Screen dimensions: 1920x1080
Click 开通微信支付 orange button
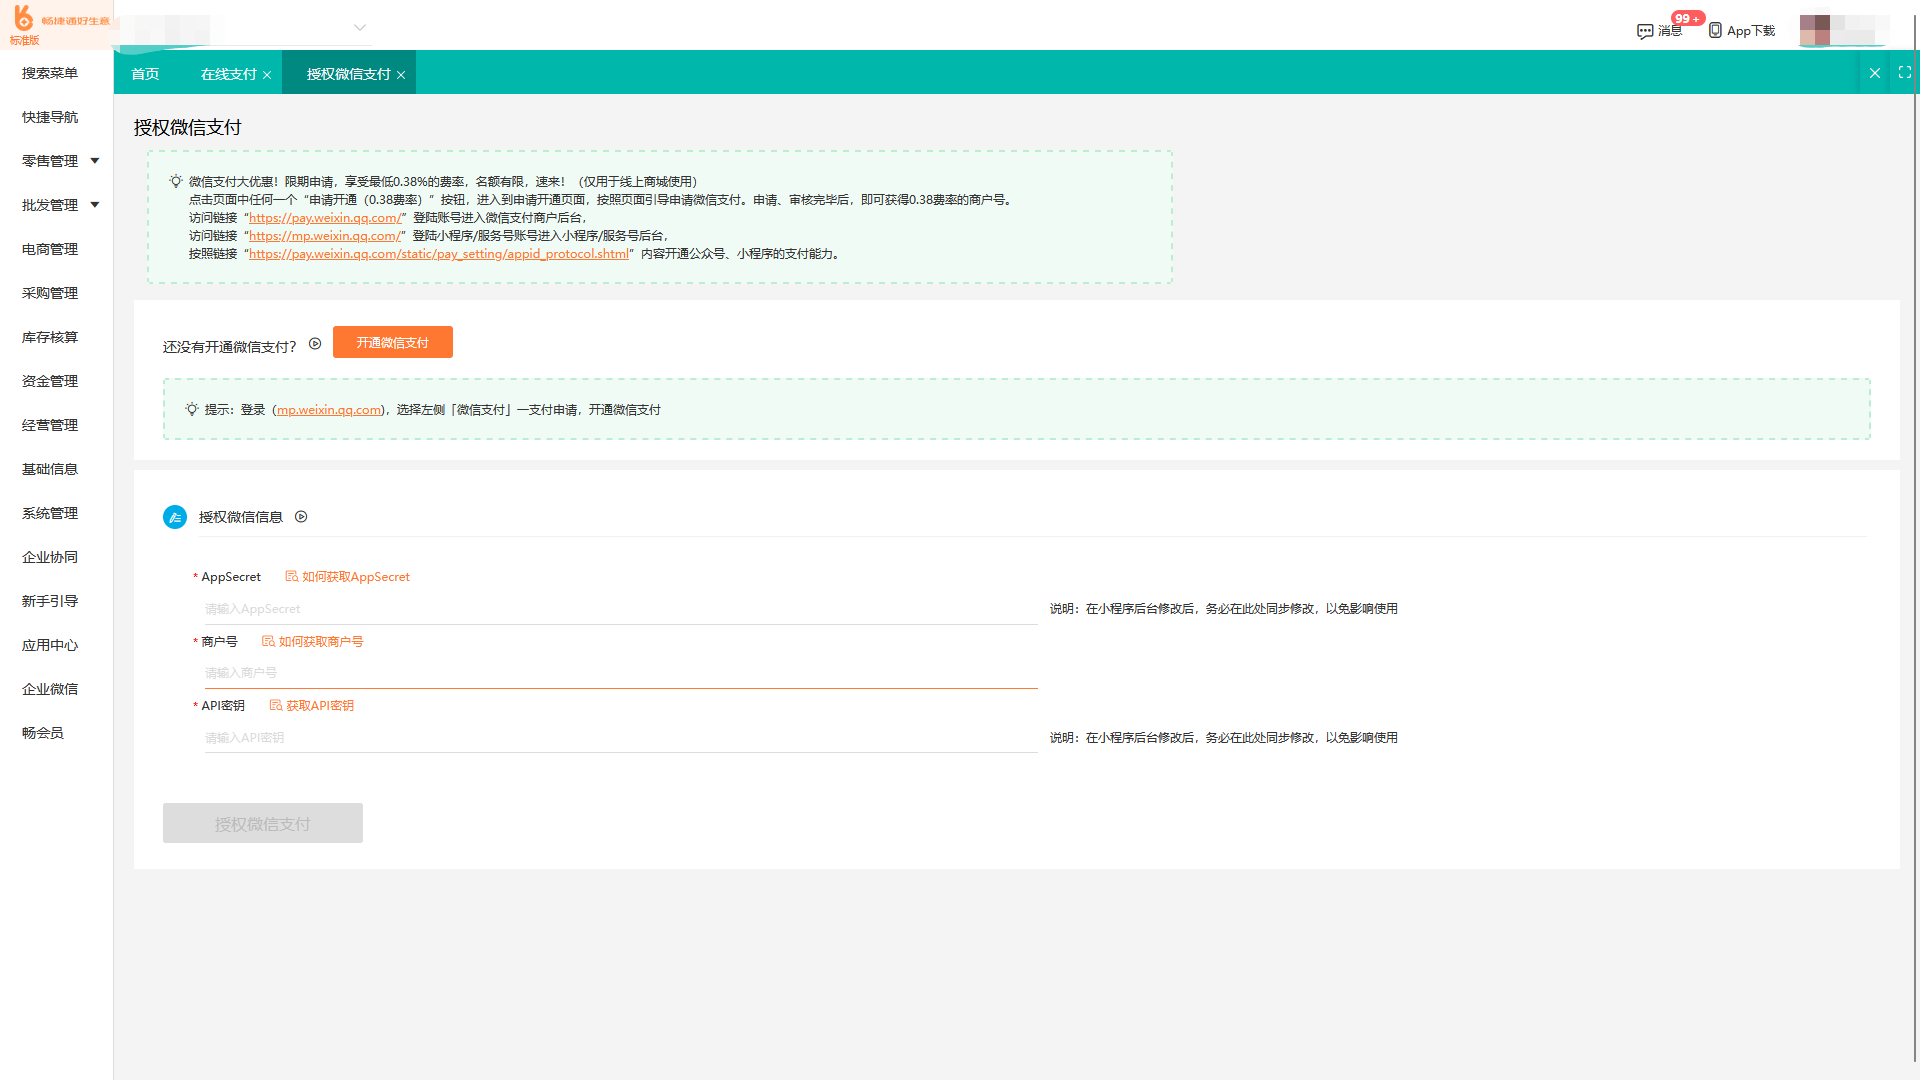[x=392, y=342]
